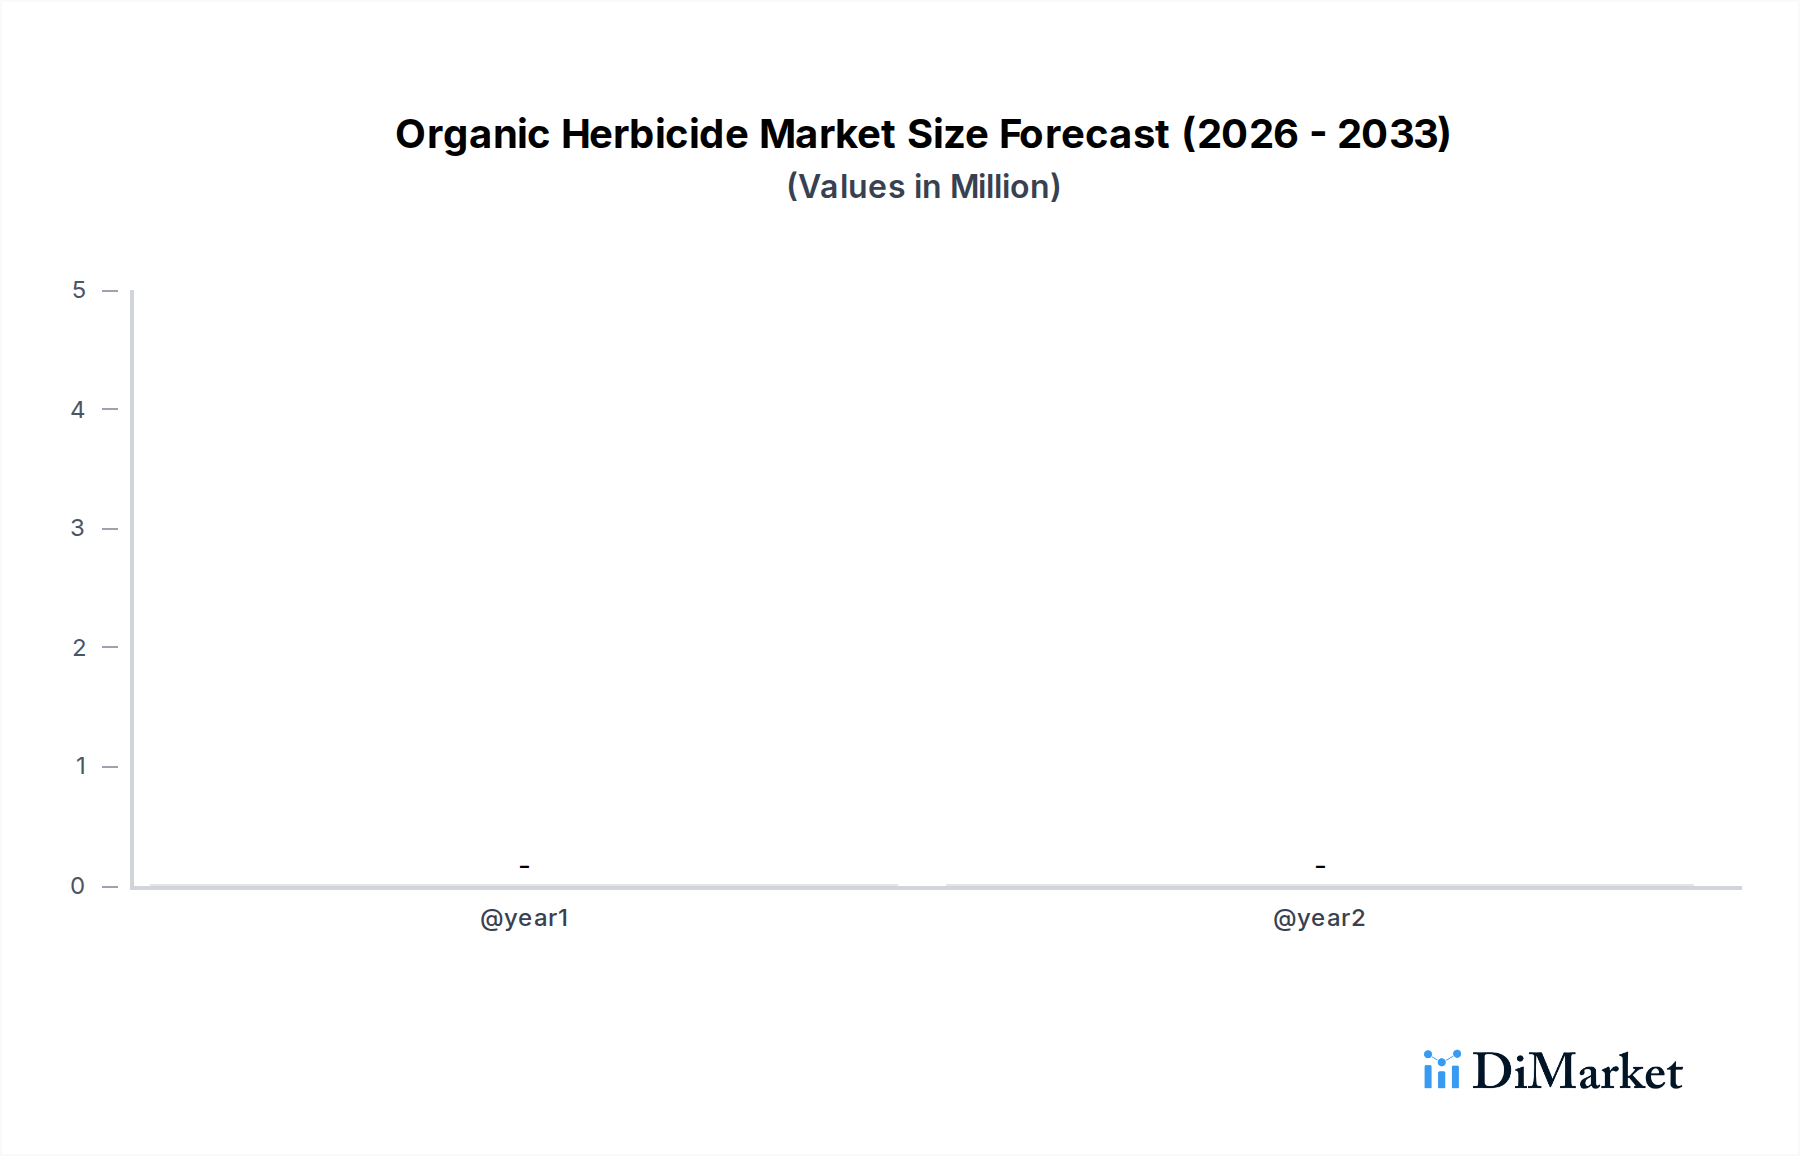Expand the y-axis label column
The height and width of the screenshot is (1156, 1800).
(80, 588)
